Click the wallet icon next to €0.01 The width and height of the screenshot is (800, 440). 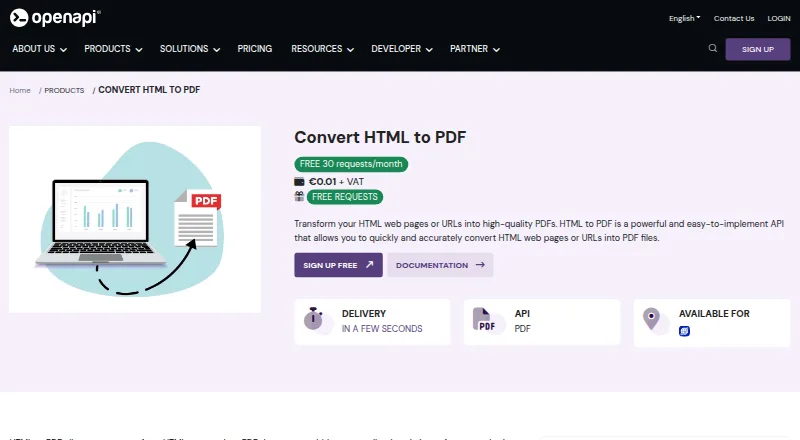click(x=299, y=182)
